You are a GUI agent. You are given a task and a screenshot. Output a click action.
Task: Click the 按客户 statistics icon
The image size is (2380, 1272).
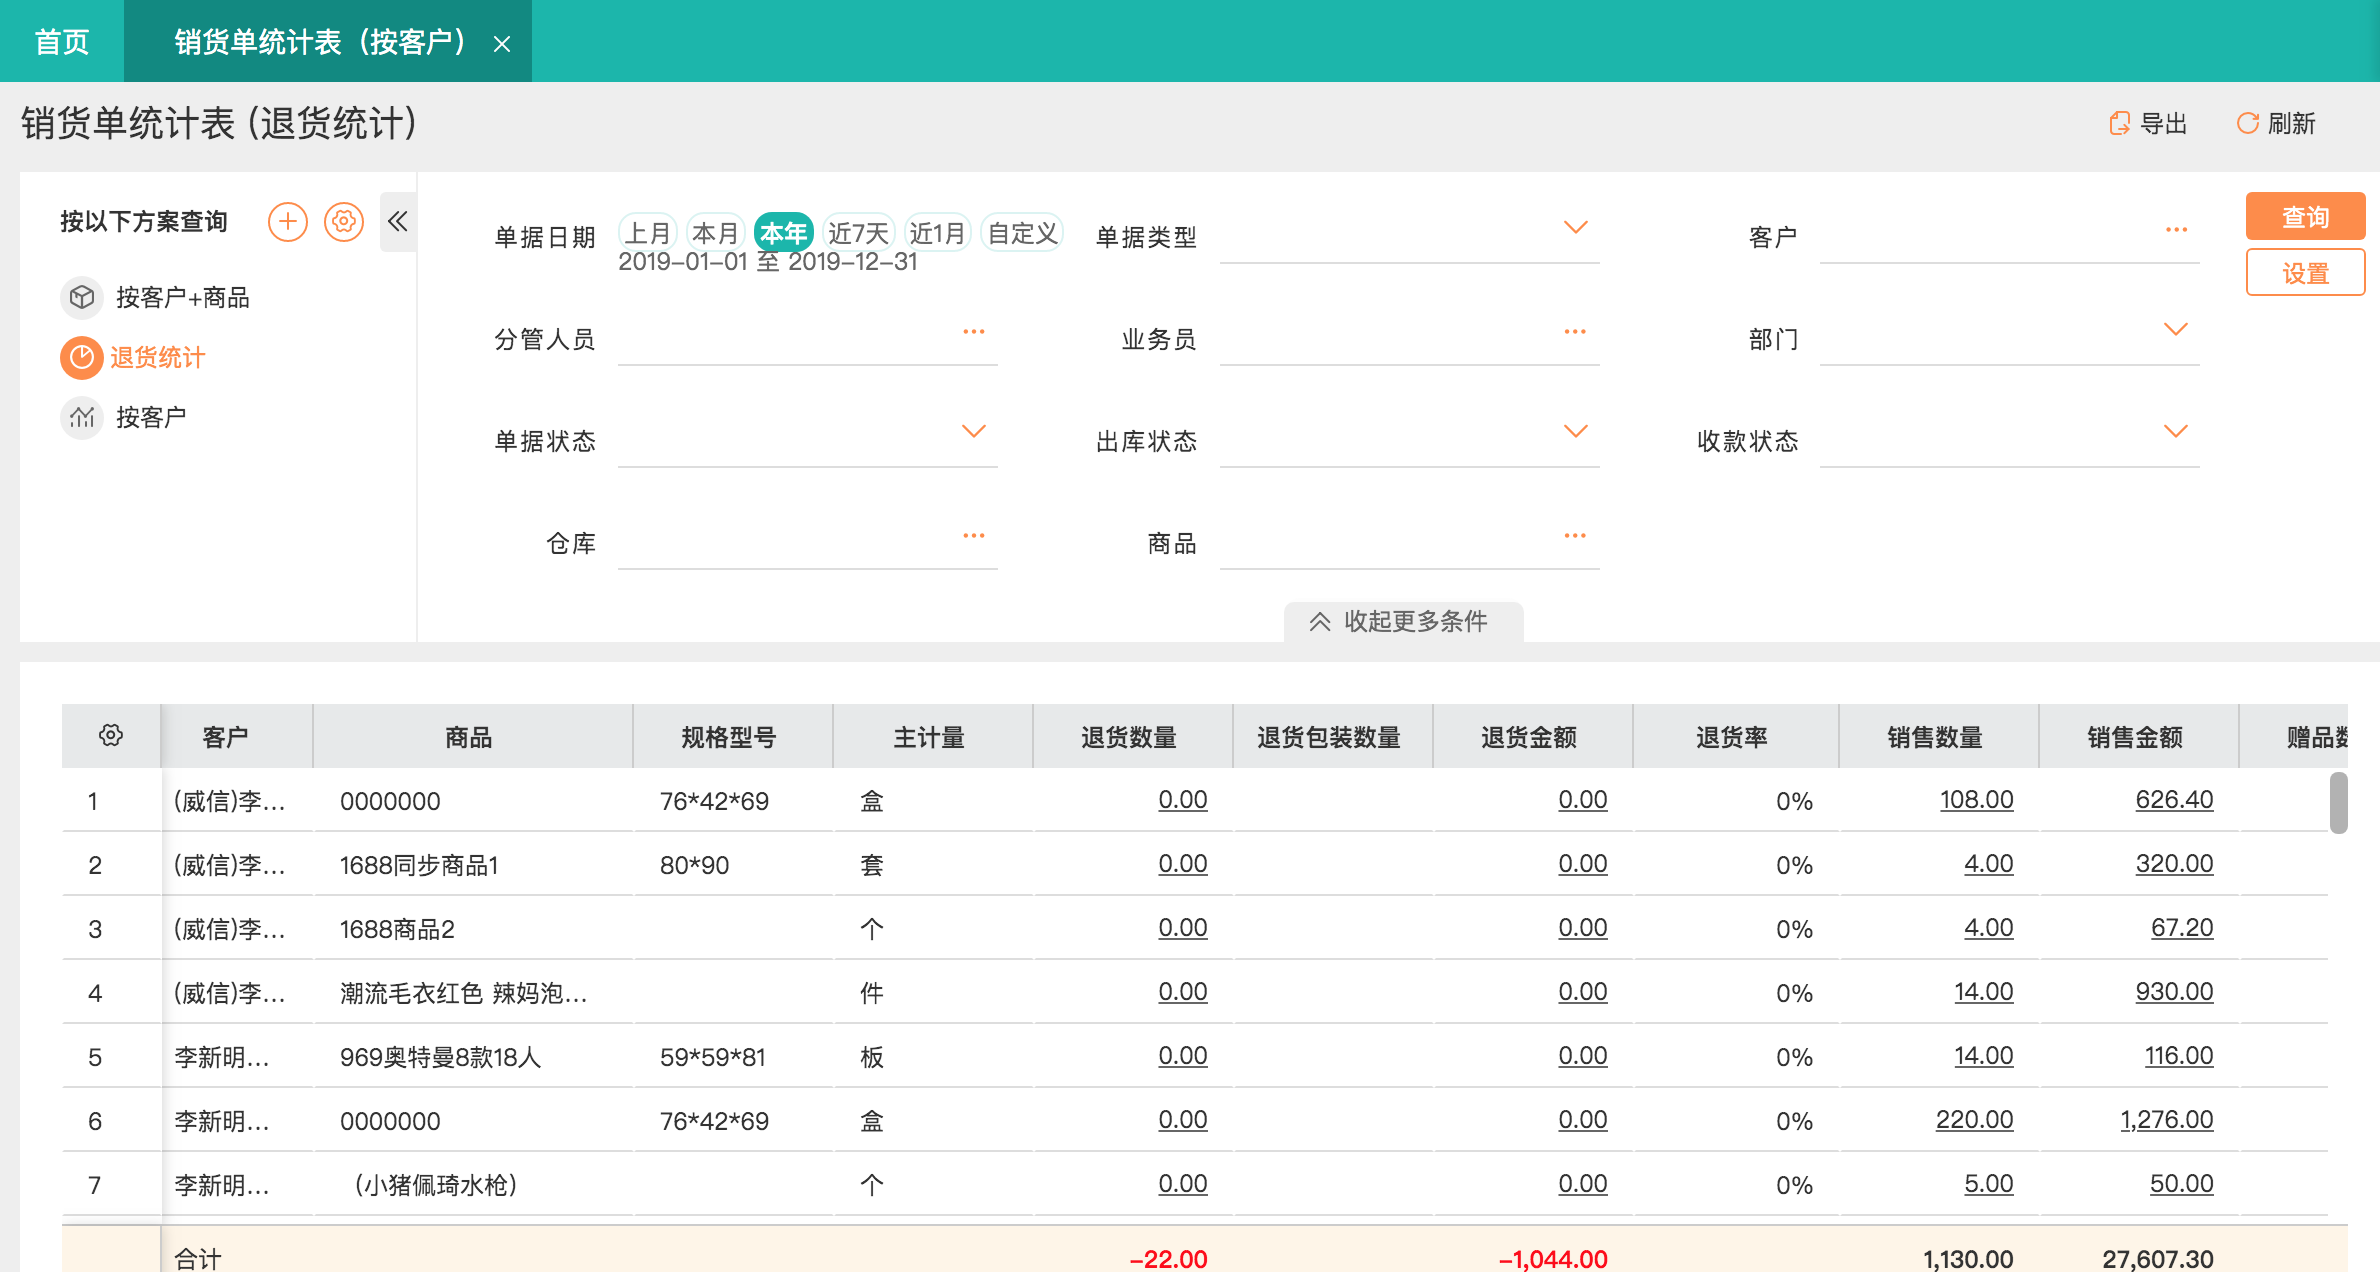coord(82,416)
